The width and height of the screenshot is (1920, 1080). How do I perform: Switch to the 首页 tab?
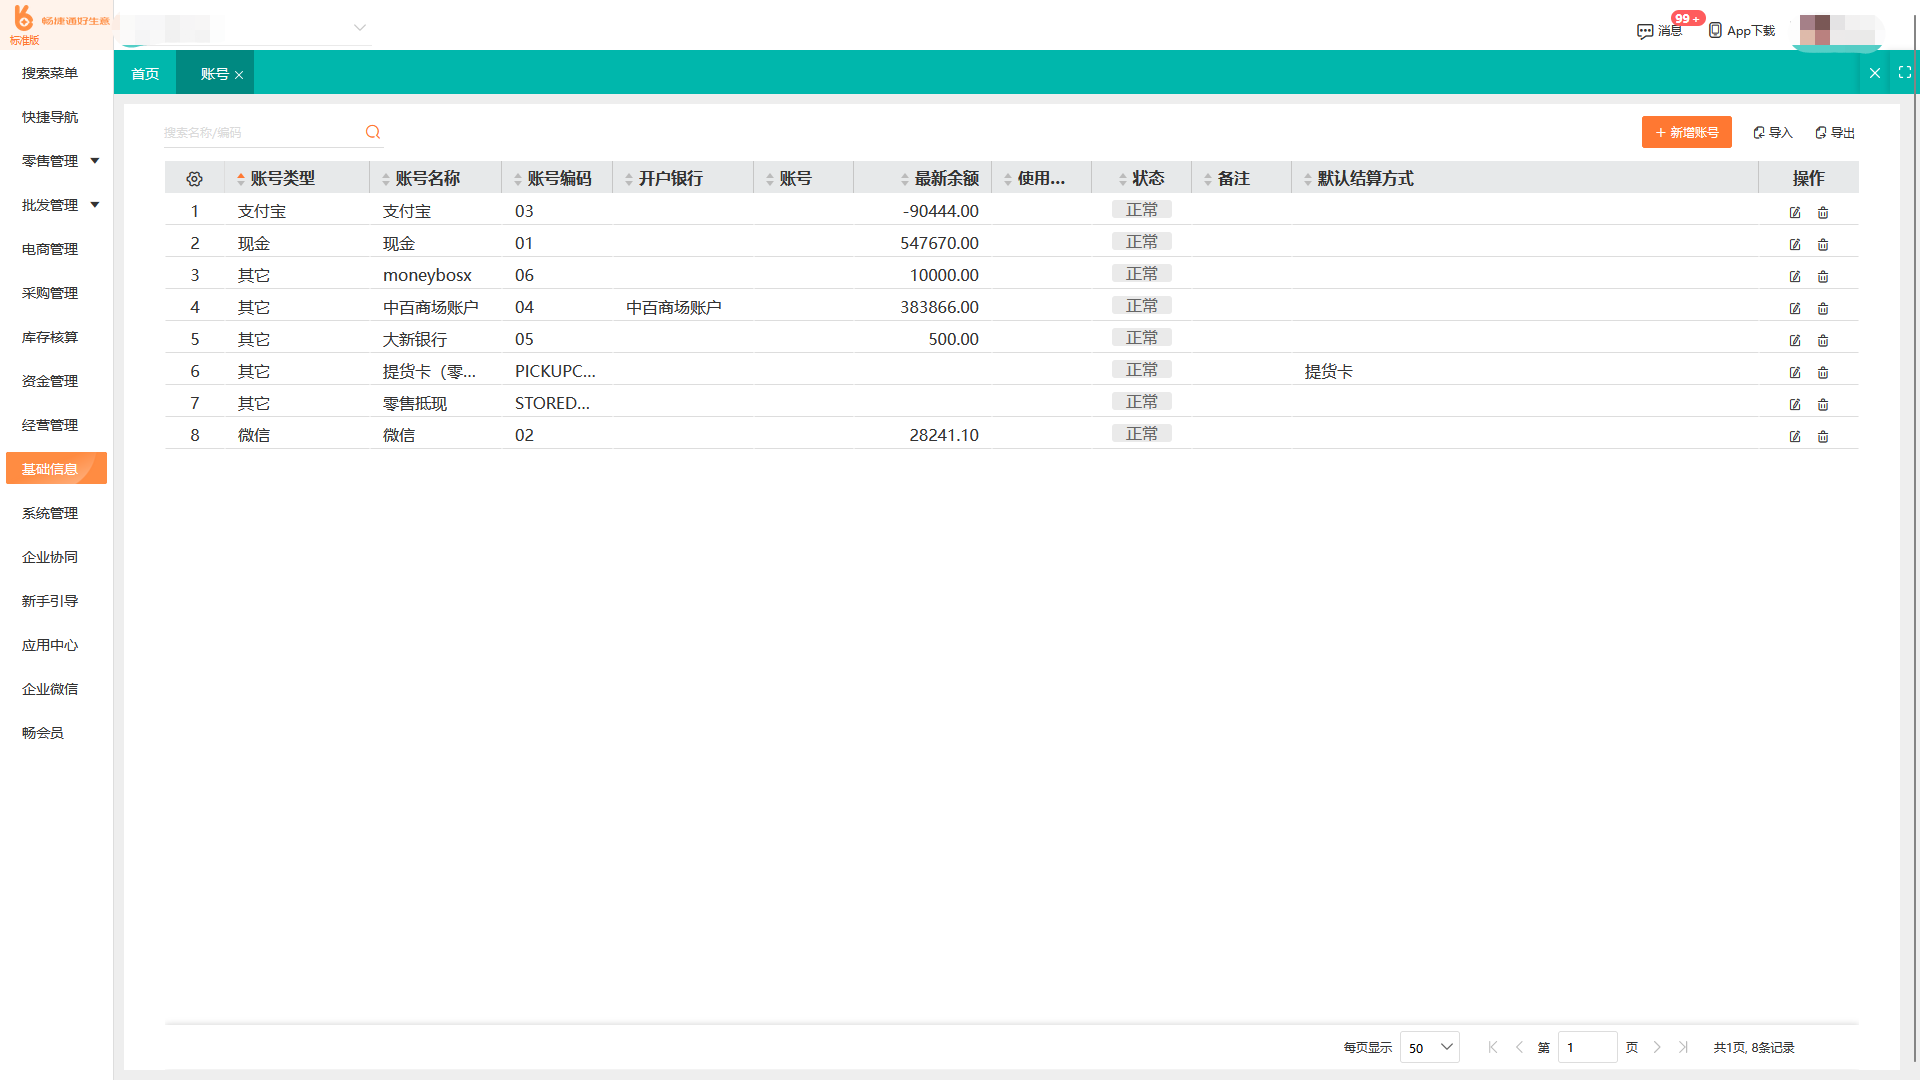tap(146, 73)
